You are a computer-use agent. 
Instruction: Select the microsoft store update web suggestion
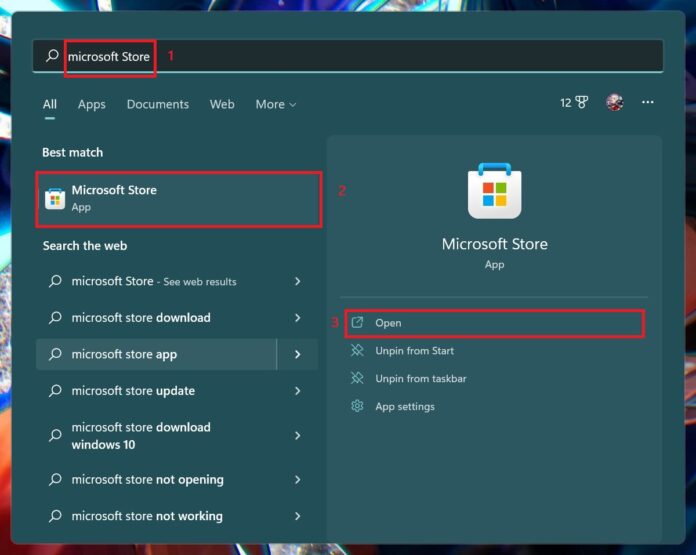(x=133, y=391)
